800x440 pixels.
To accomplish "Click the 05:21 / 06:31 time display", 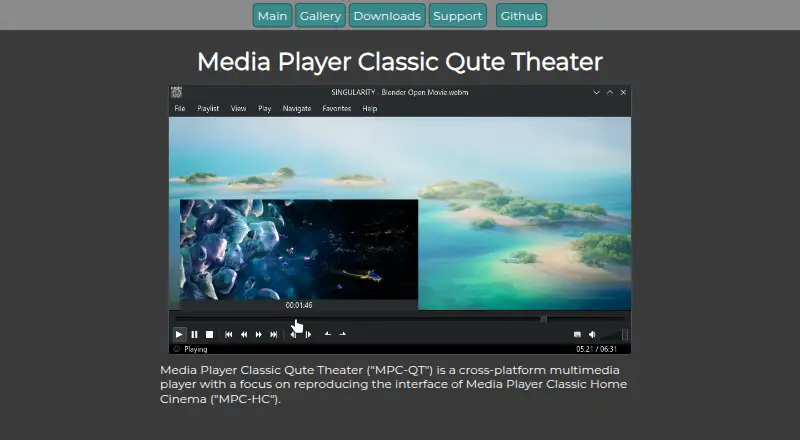I will tap(596, 349).
